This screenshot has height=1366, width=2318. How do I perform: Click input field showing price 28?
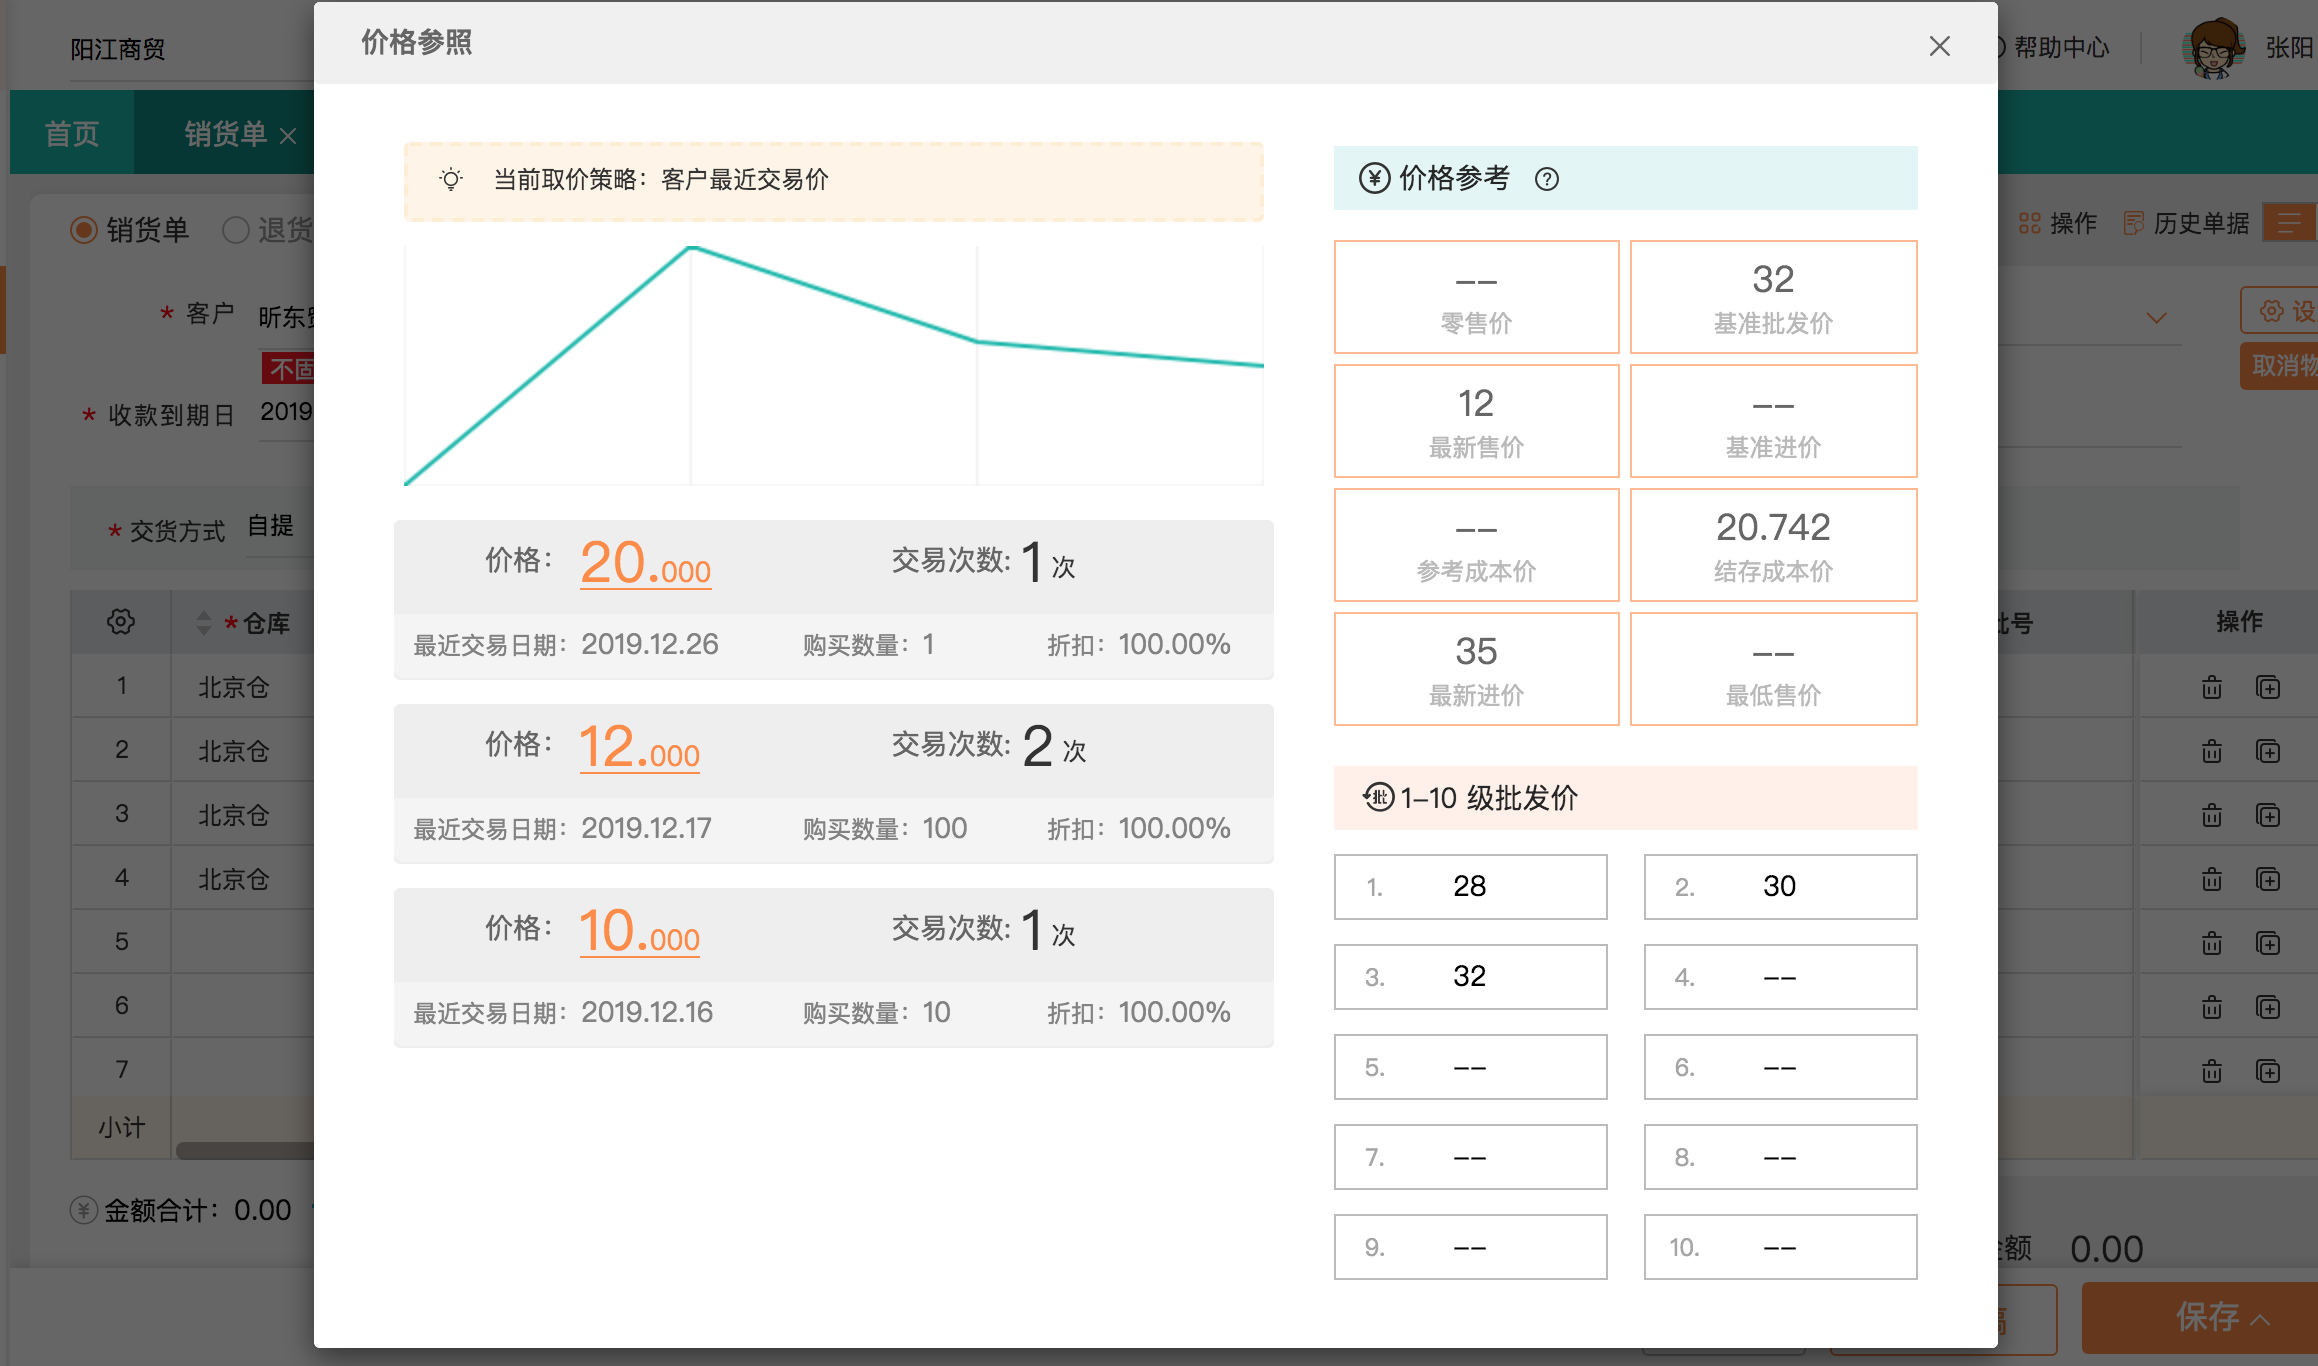coord(1471,886)
